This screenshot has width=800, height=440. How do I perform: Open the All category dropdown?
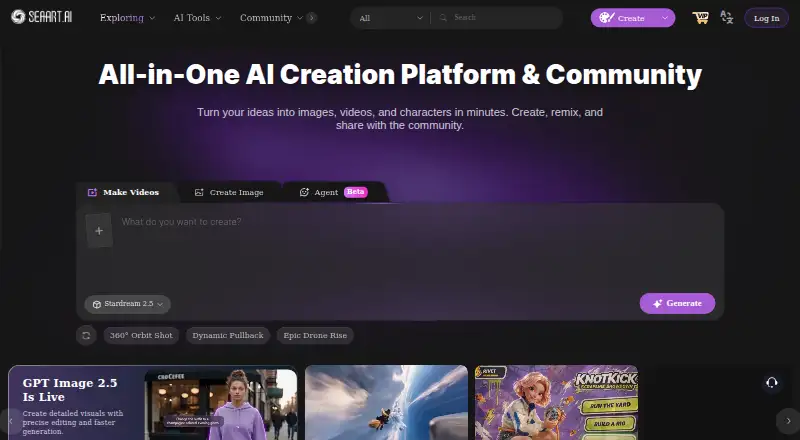coord(391,18)
